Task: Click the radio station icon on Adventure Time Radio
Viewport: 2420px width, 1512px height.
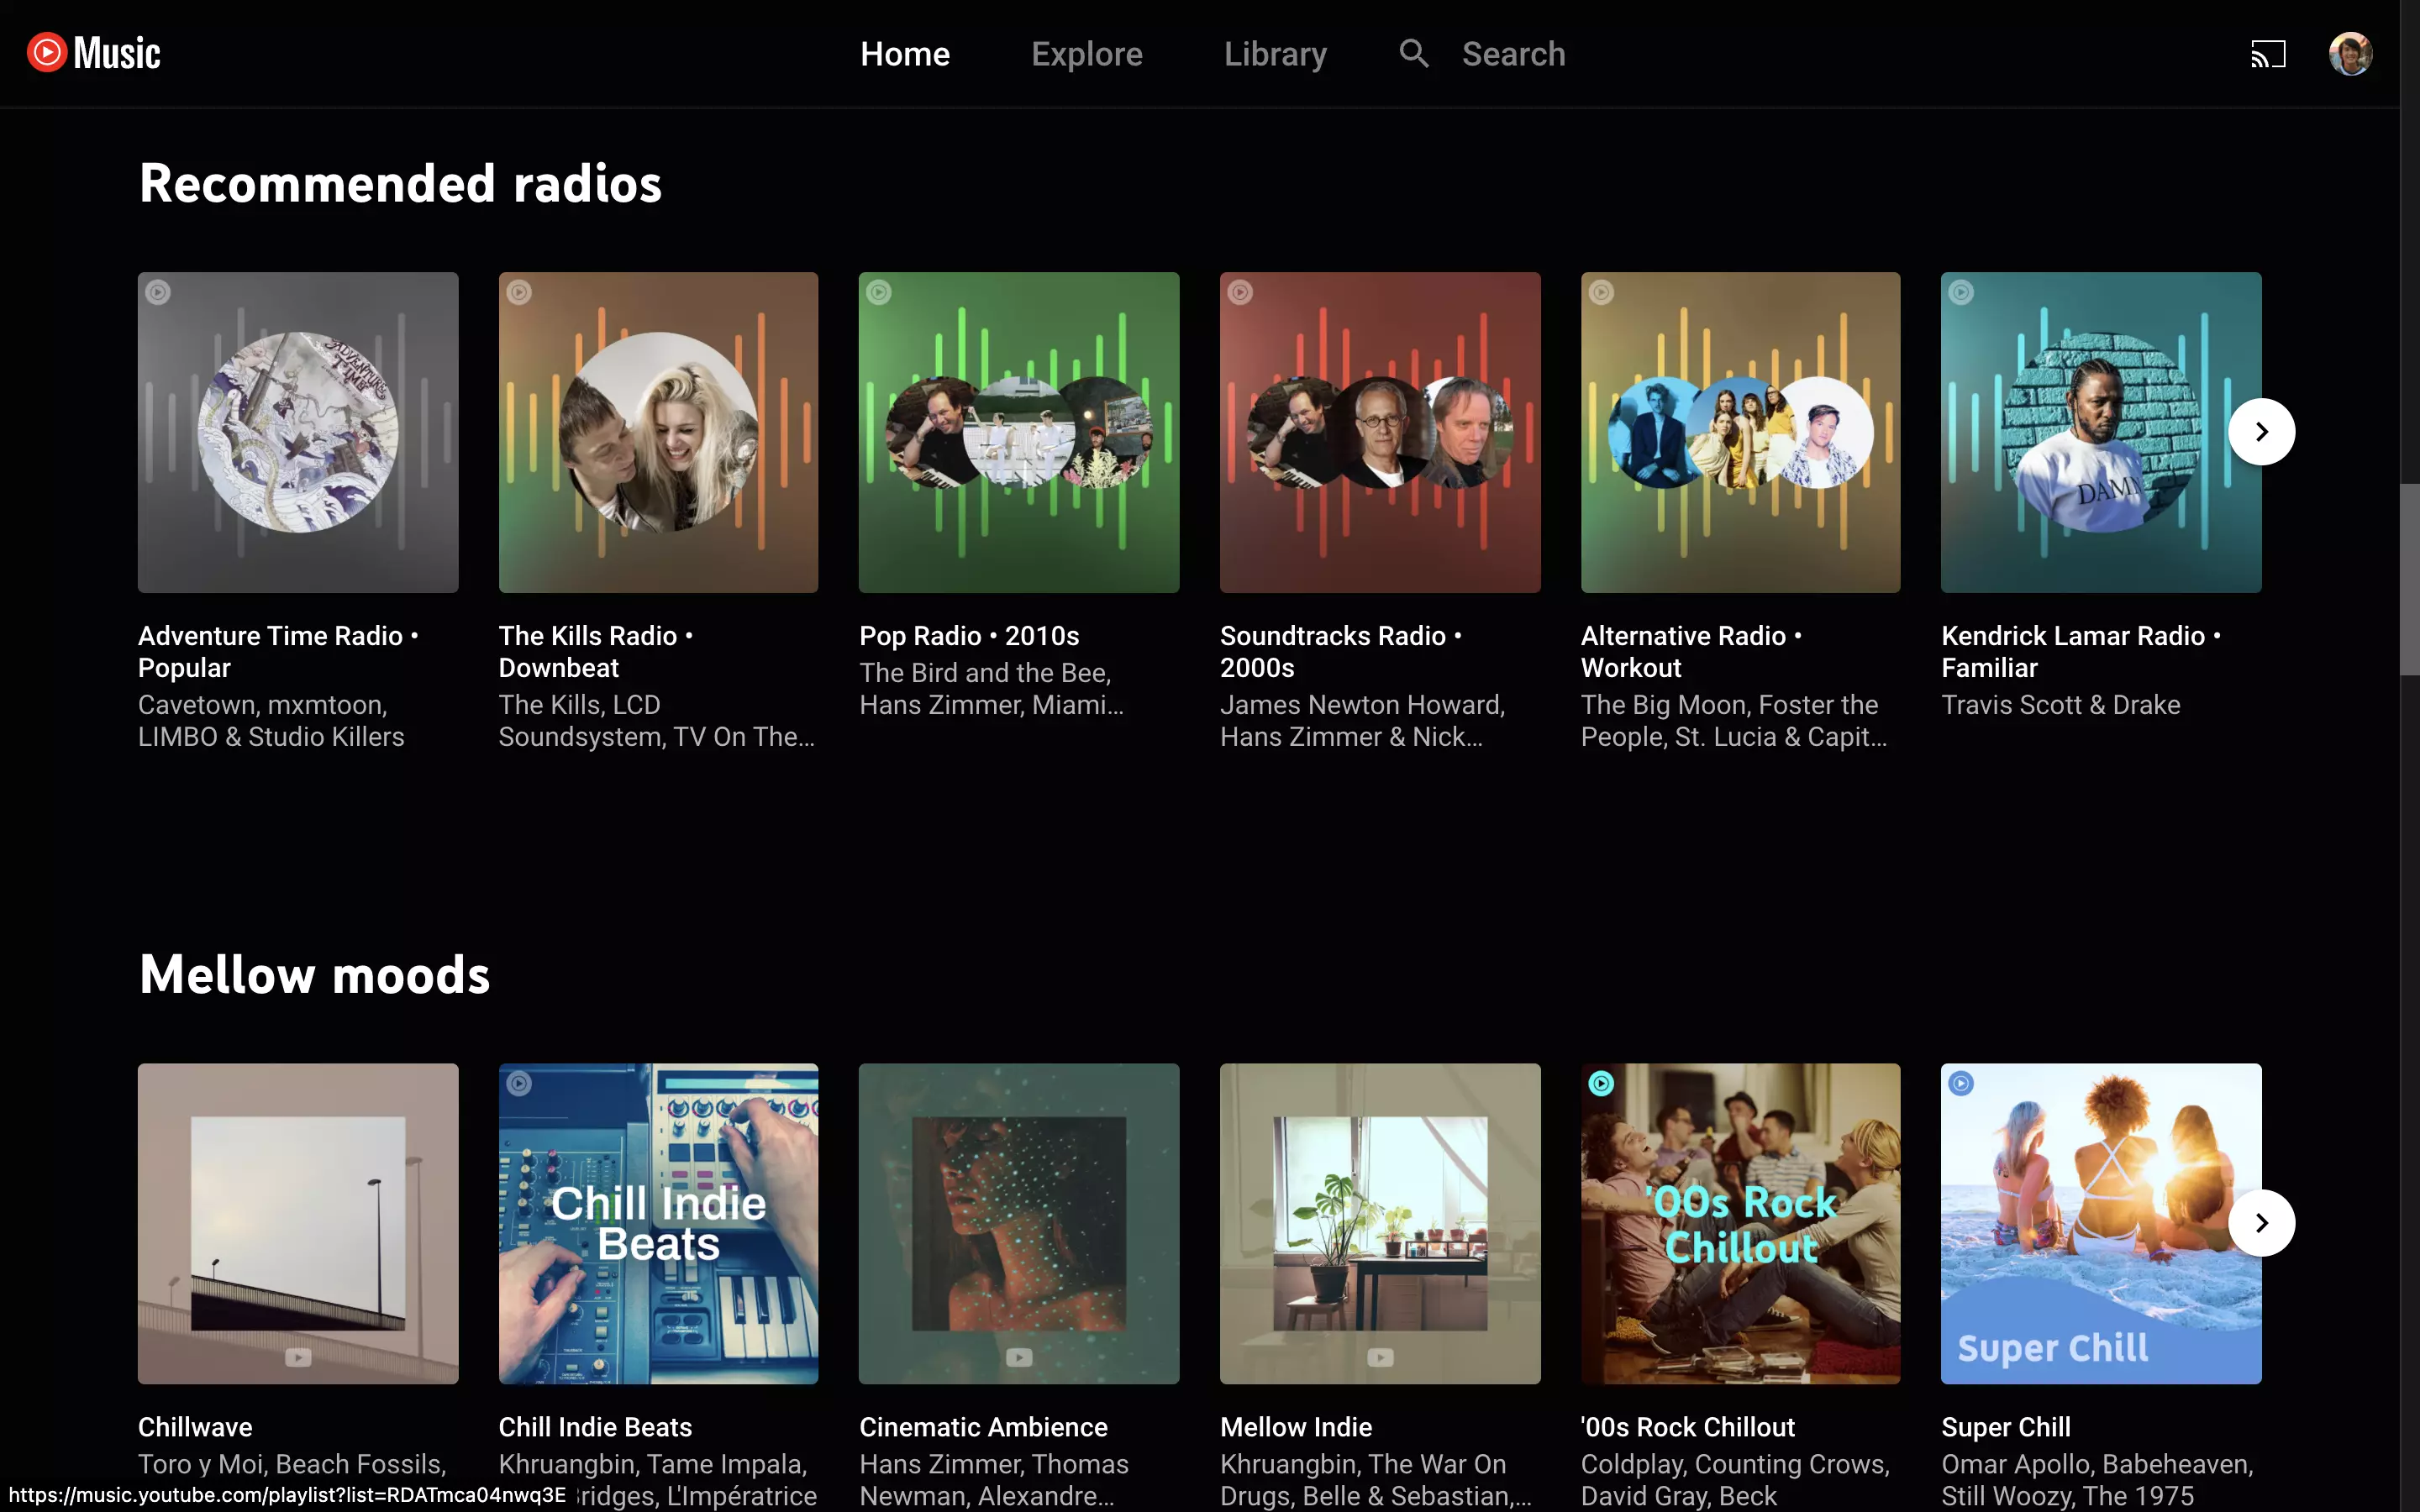Action: point(157,291)
